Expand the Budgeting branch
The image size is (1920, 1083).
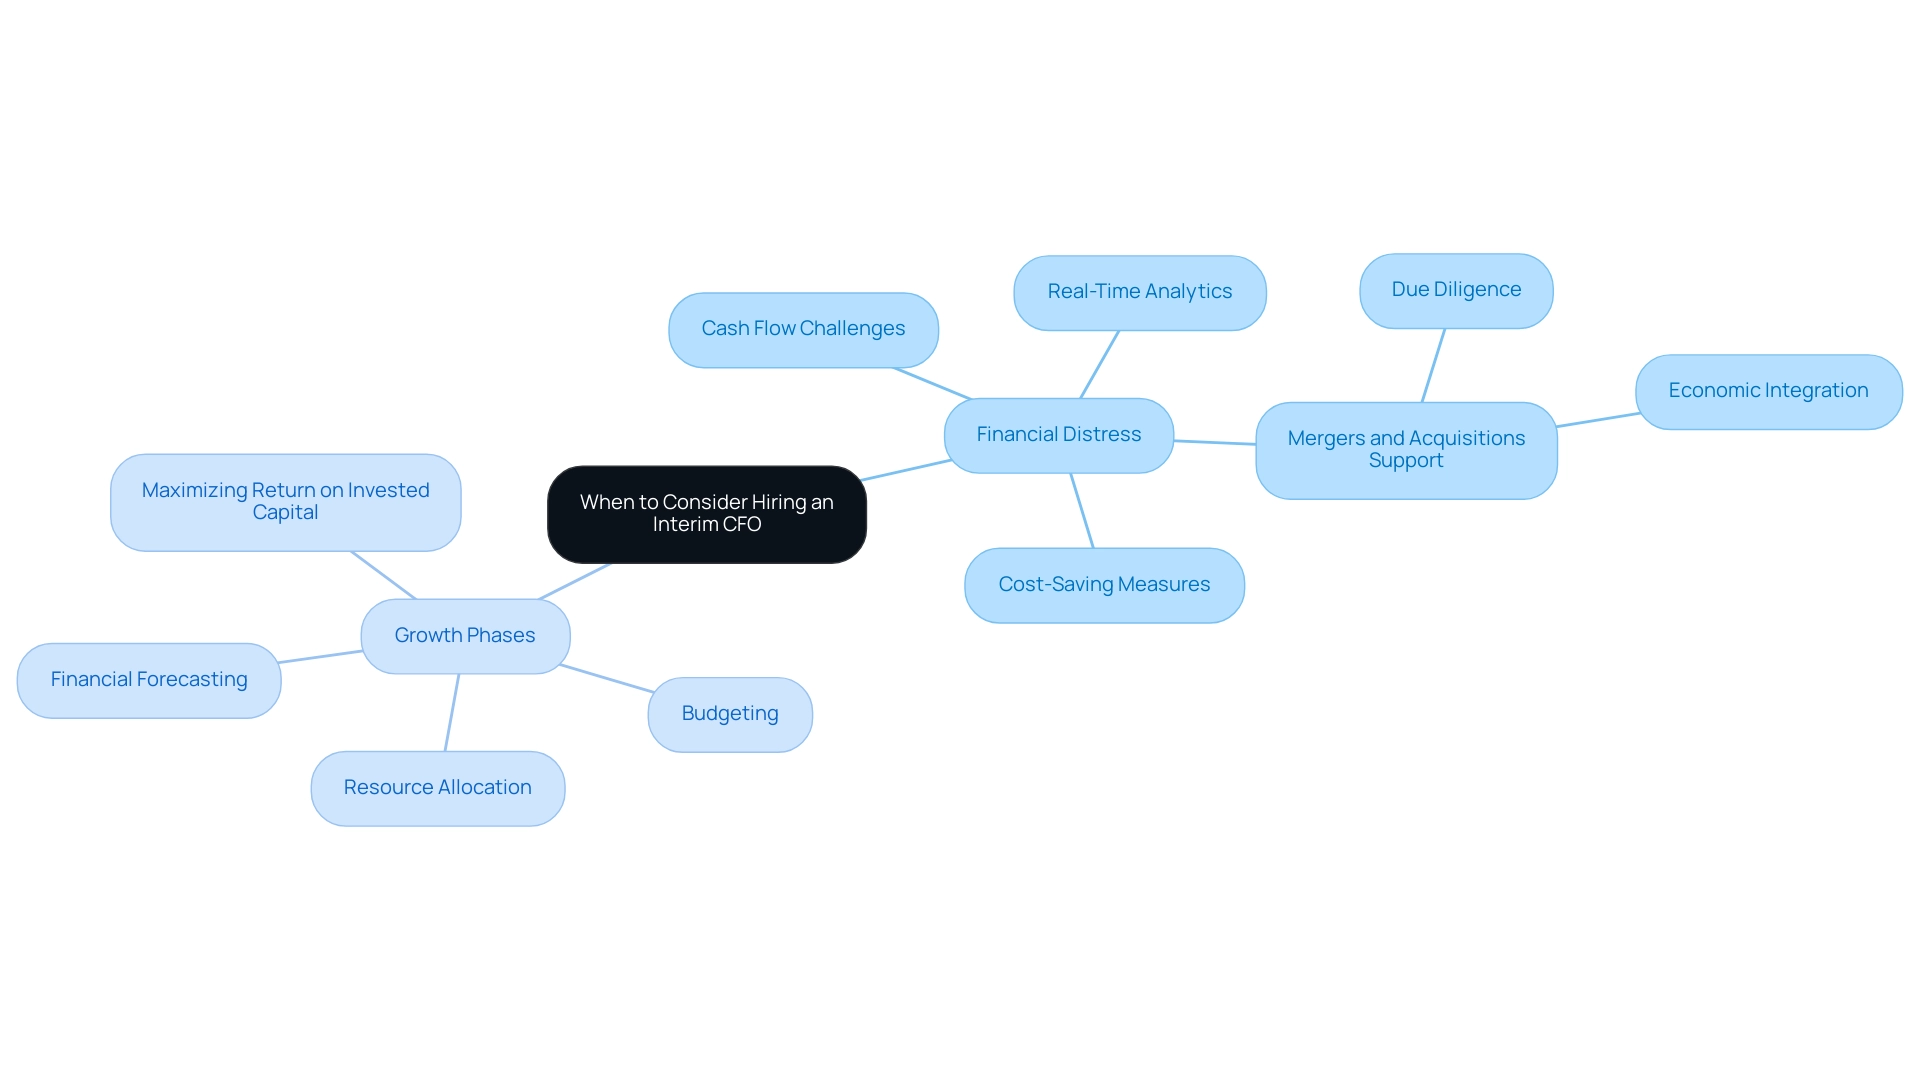729,714
